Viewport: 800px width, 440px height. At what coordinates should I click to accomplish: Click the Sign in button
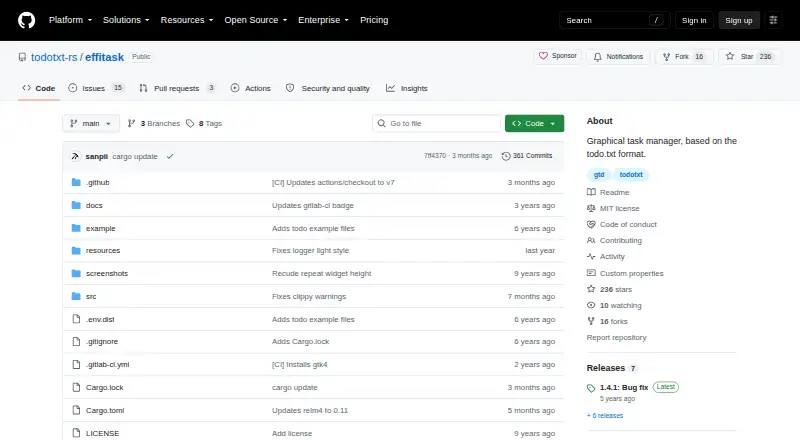click(x=694, y=20)
